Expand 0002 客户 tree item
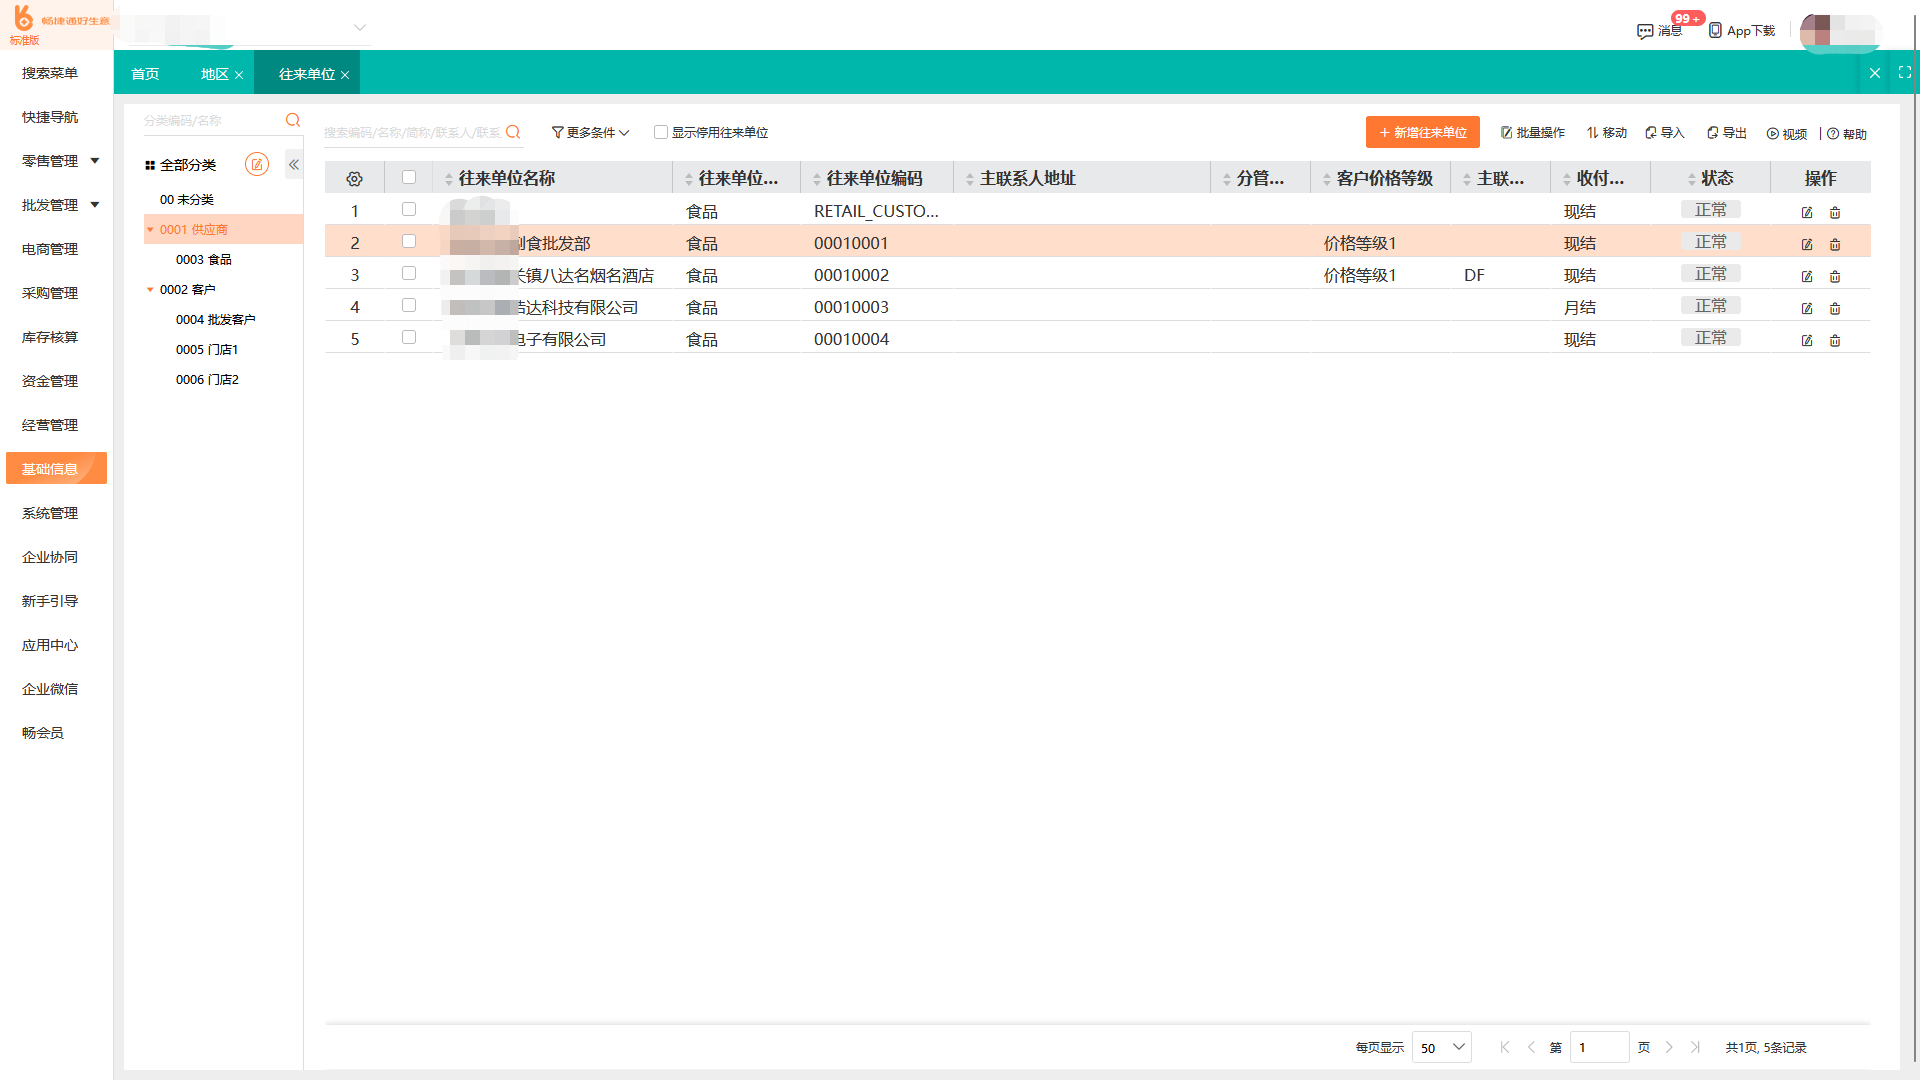 [149, 289]
